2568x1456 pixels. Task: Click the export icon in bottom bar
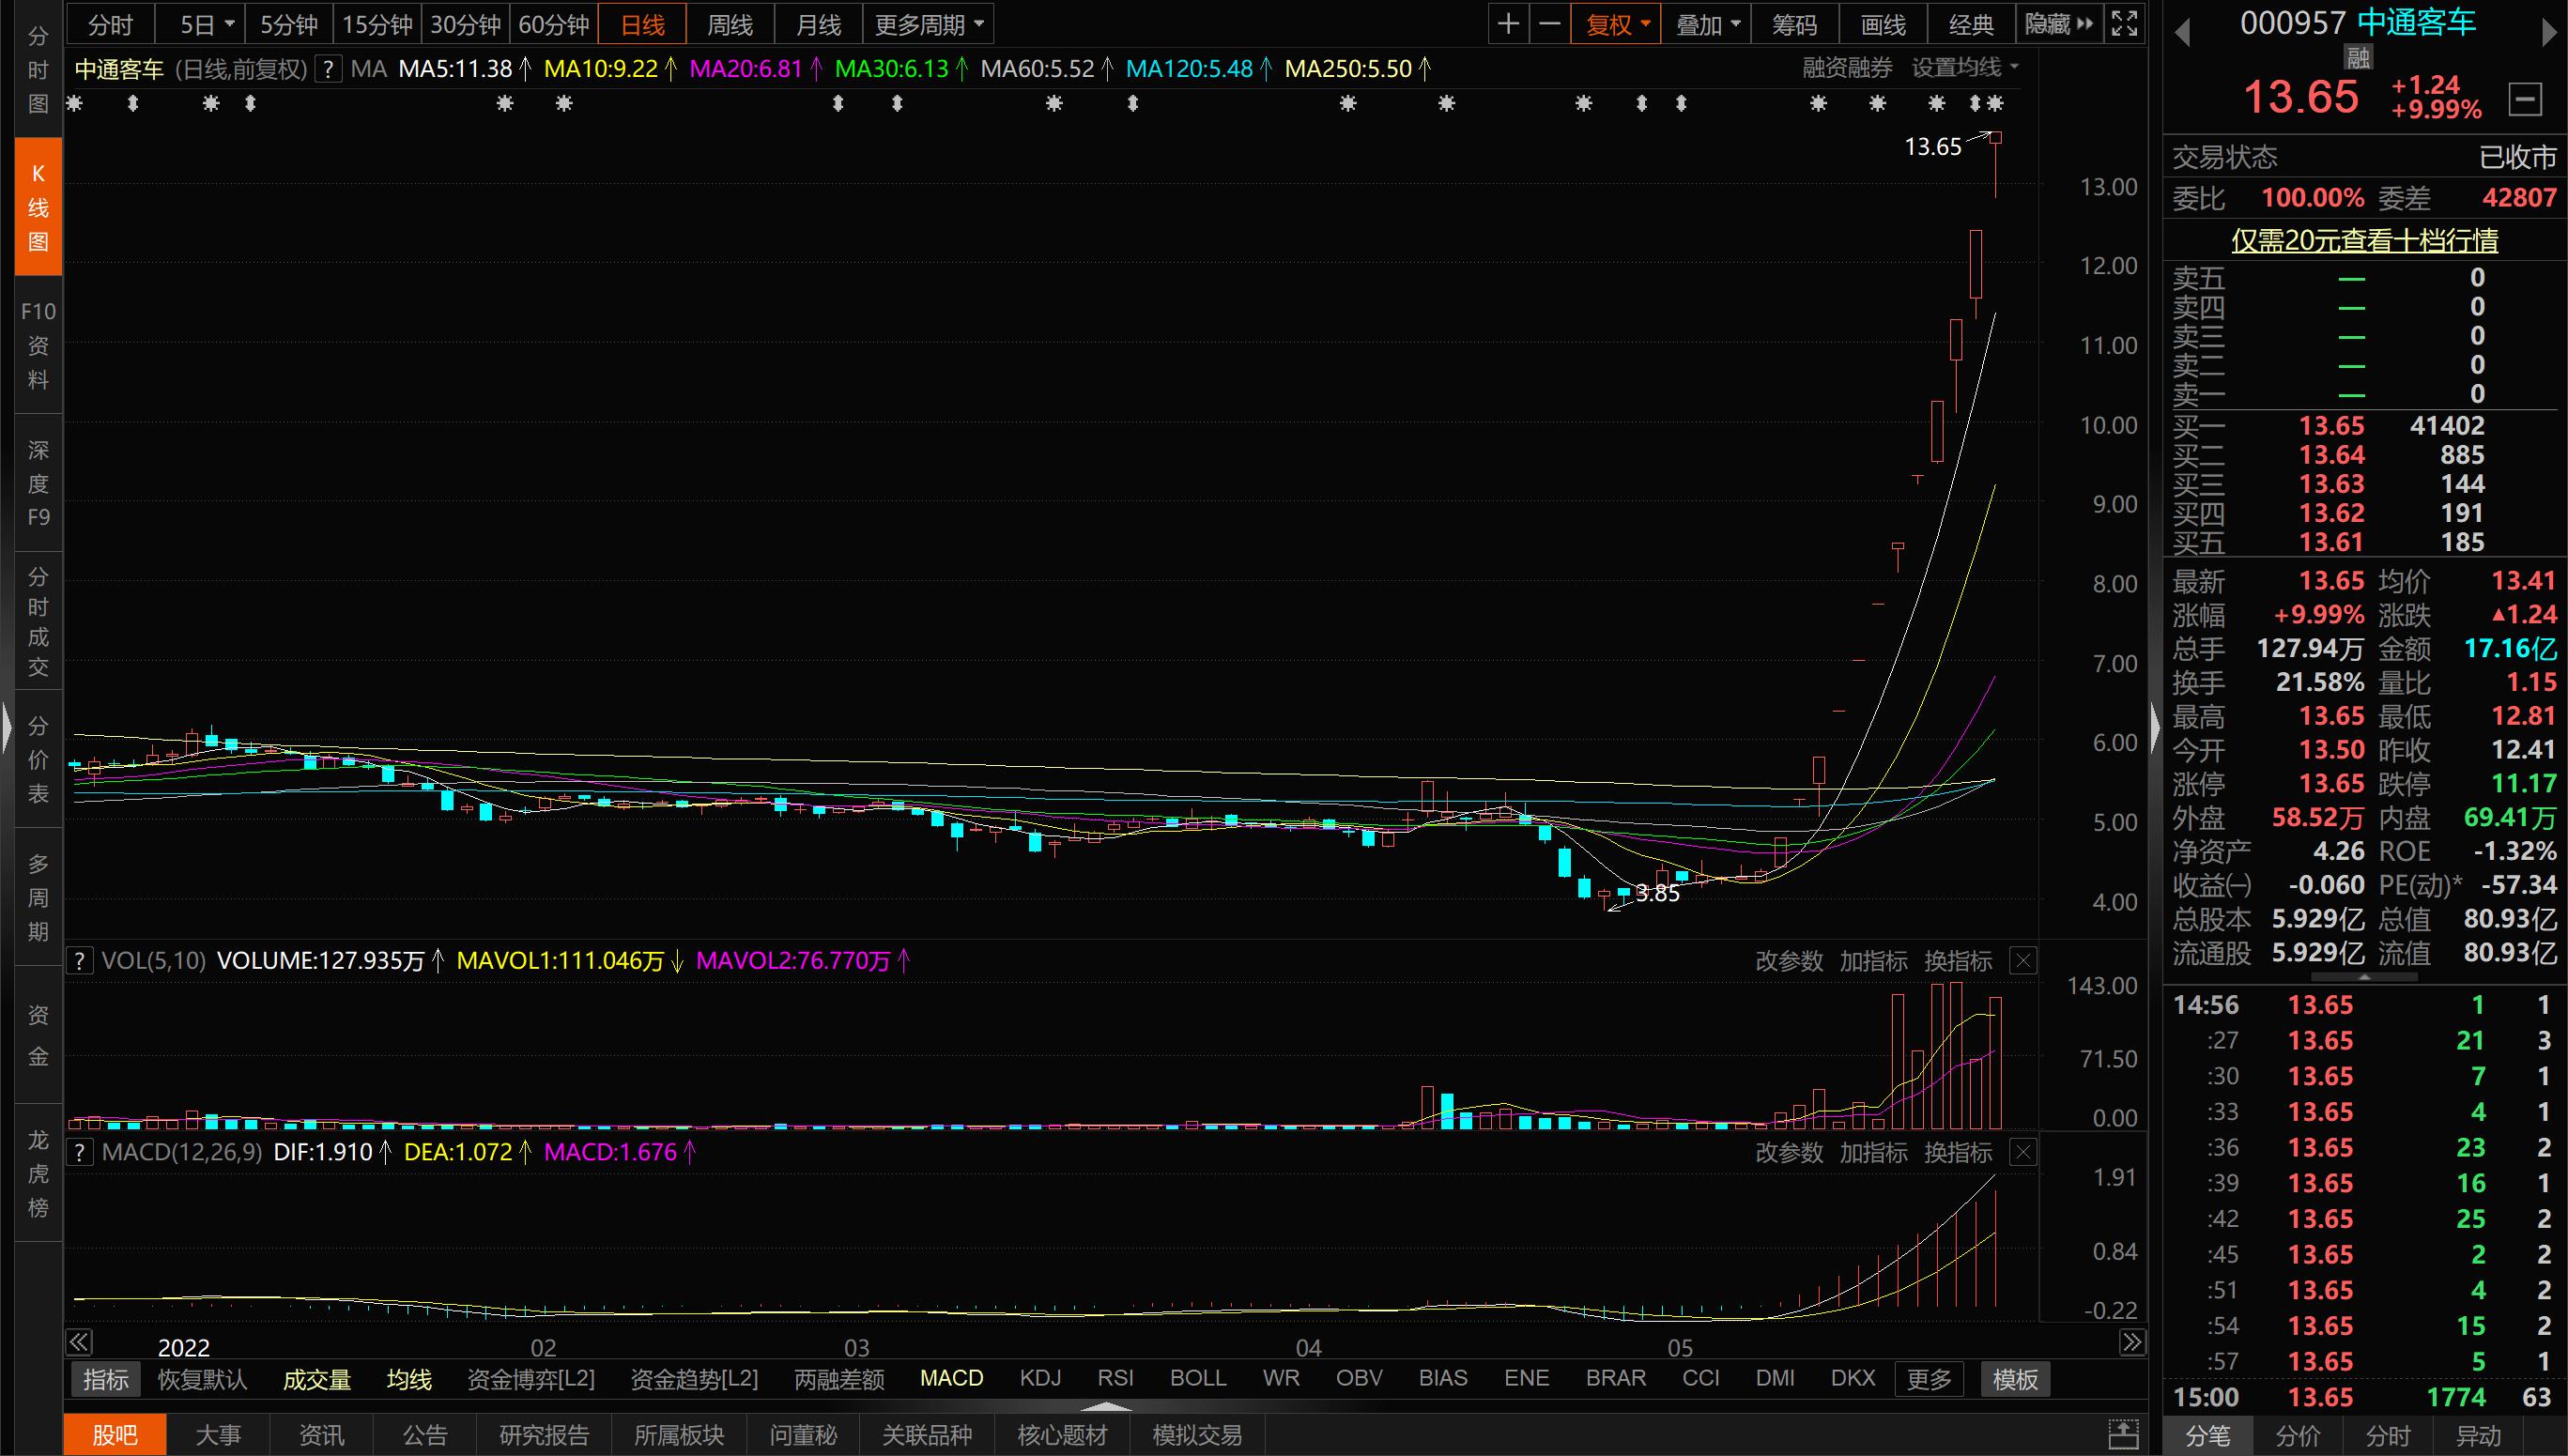(2123, 1434)
